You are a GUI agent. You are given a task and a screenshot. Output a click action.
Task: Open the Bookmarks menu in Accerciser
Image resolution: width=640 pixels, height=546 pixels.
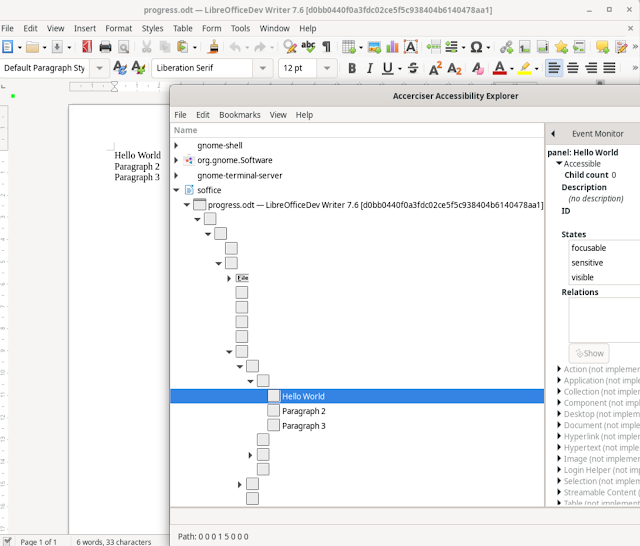[239, 115]
